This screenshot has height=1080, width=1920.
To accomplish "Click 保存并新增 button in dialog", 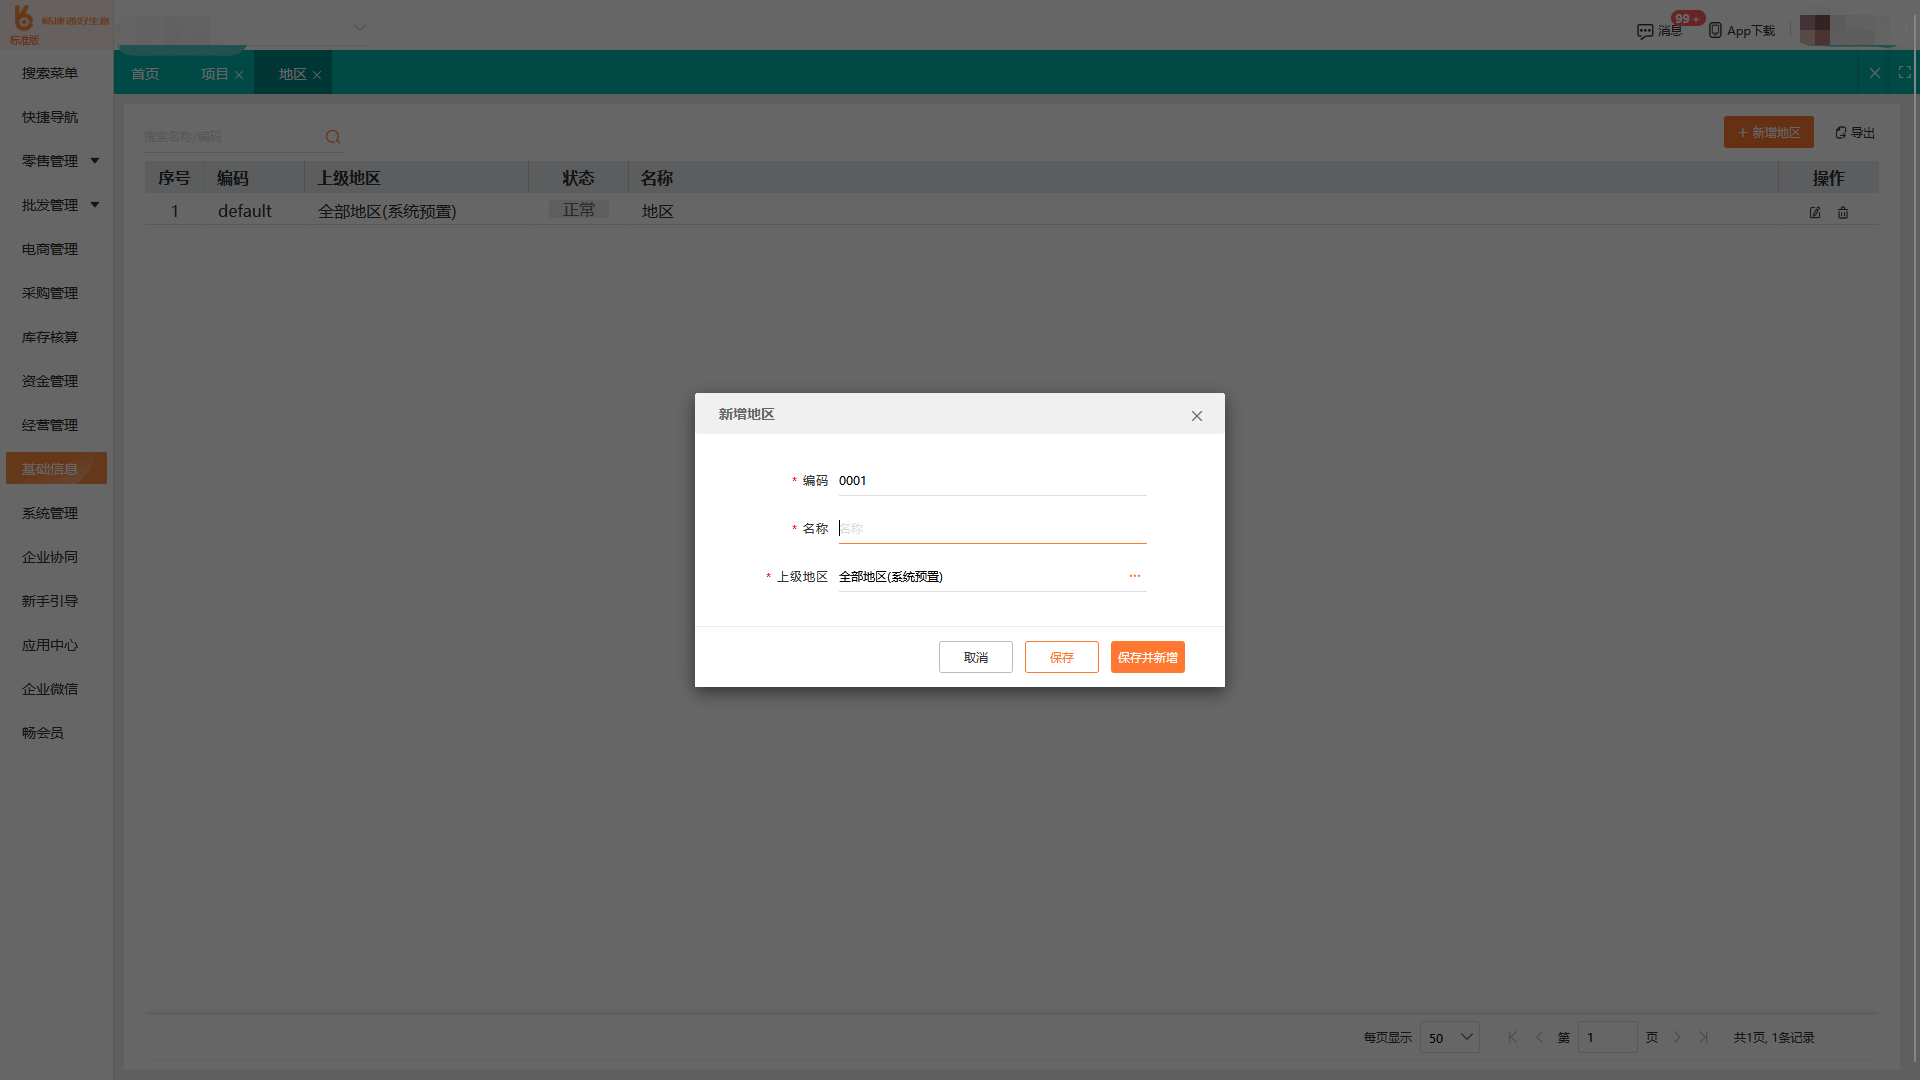I will 1147,657.
